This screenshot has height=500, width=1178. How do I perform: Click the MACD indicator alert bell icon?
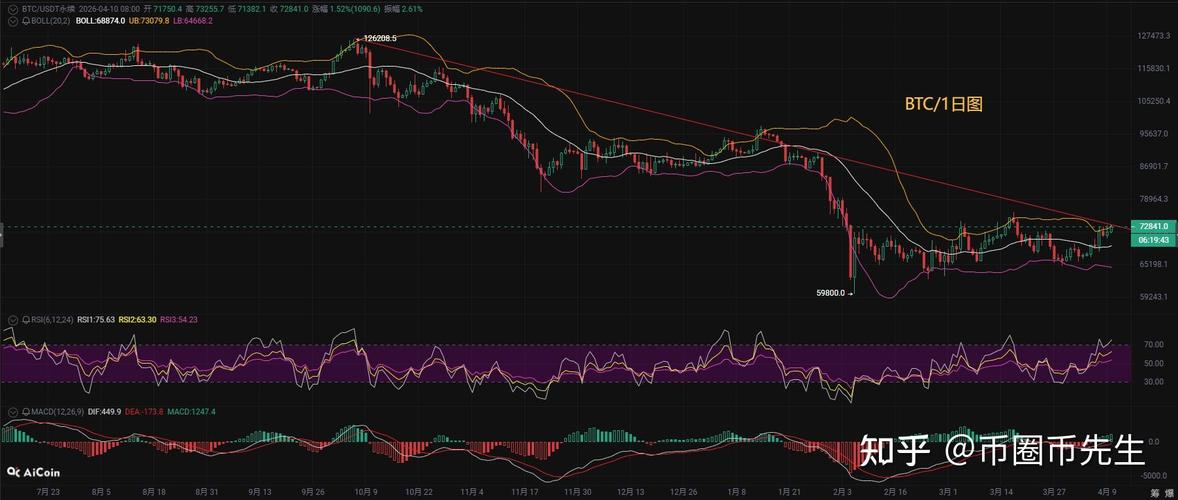coord(25,411)
